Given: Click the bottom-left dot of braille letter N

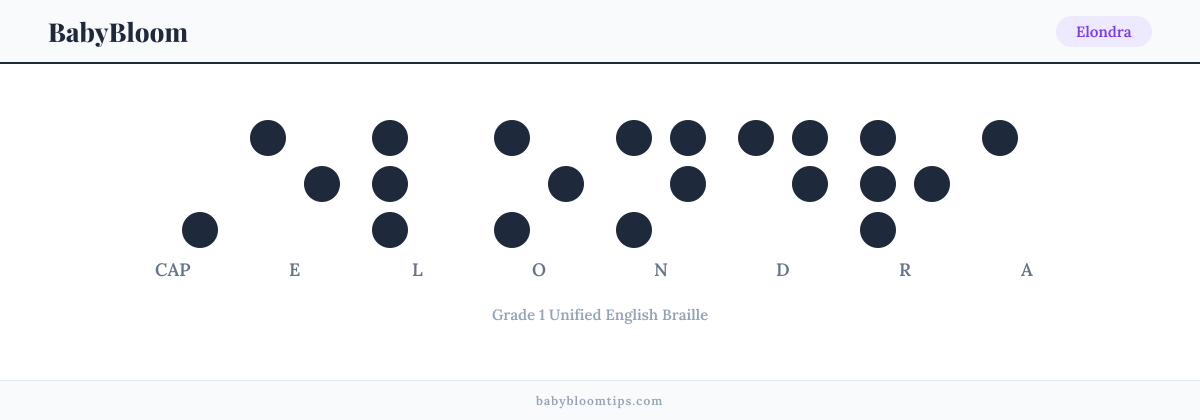Looking at the screenshot, I should pyautogui.click(x=634, y=230).
